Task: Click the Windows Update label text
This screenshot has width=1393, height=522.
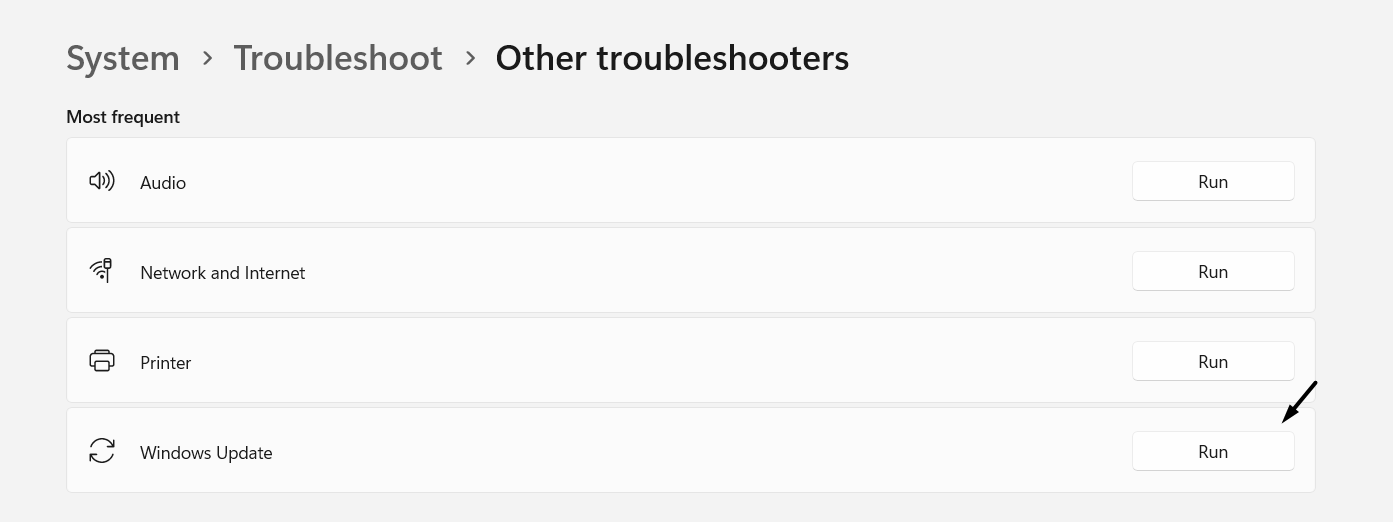Action: [206, 453]
